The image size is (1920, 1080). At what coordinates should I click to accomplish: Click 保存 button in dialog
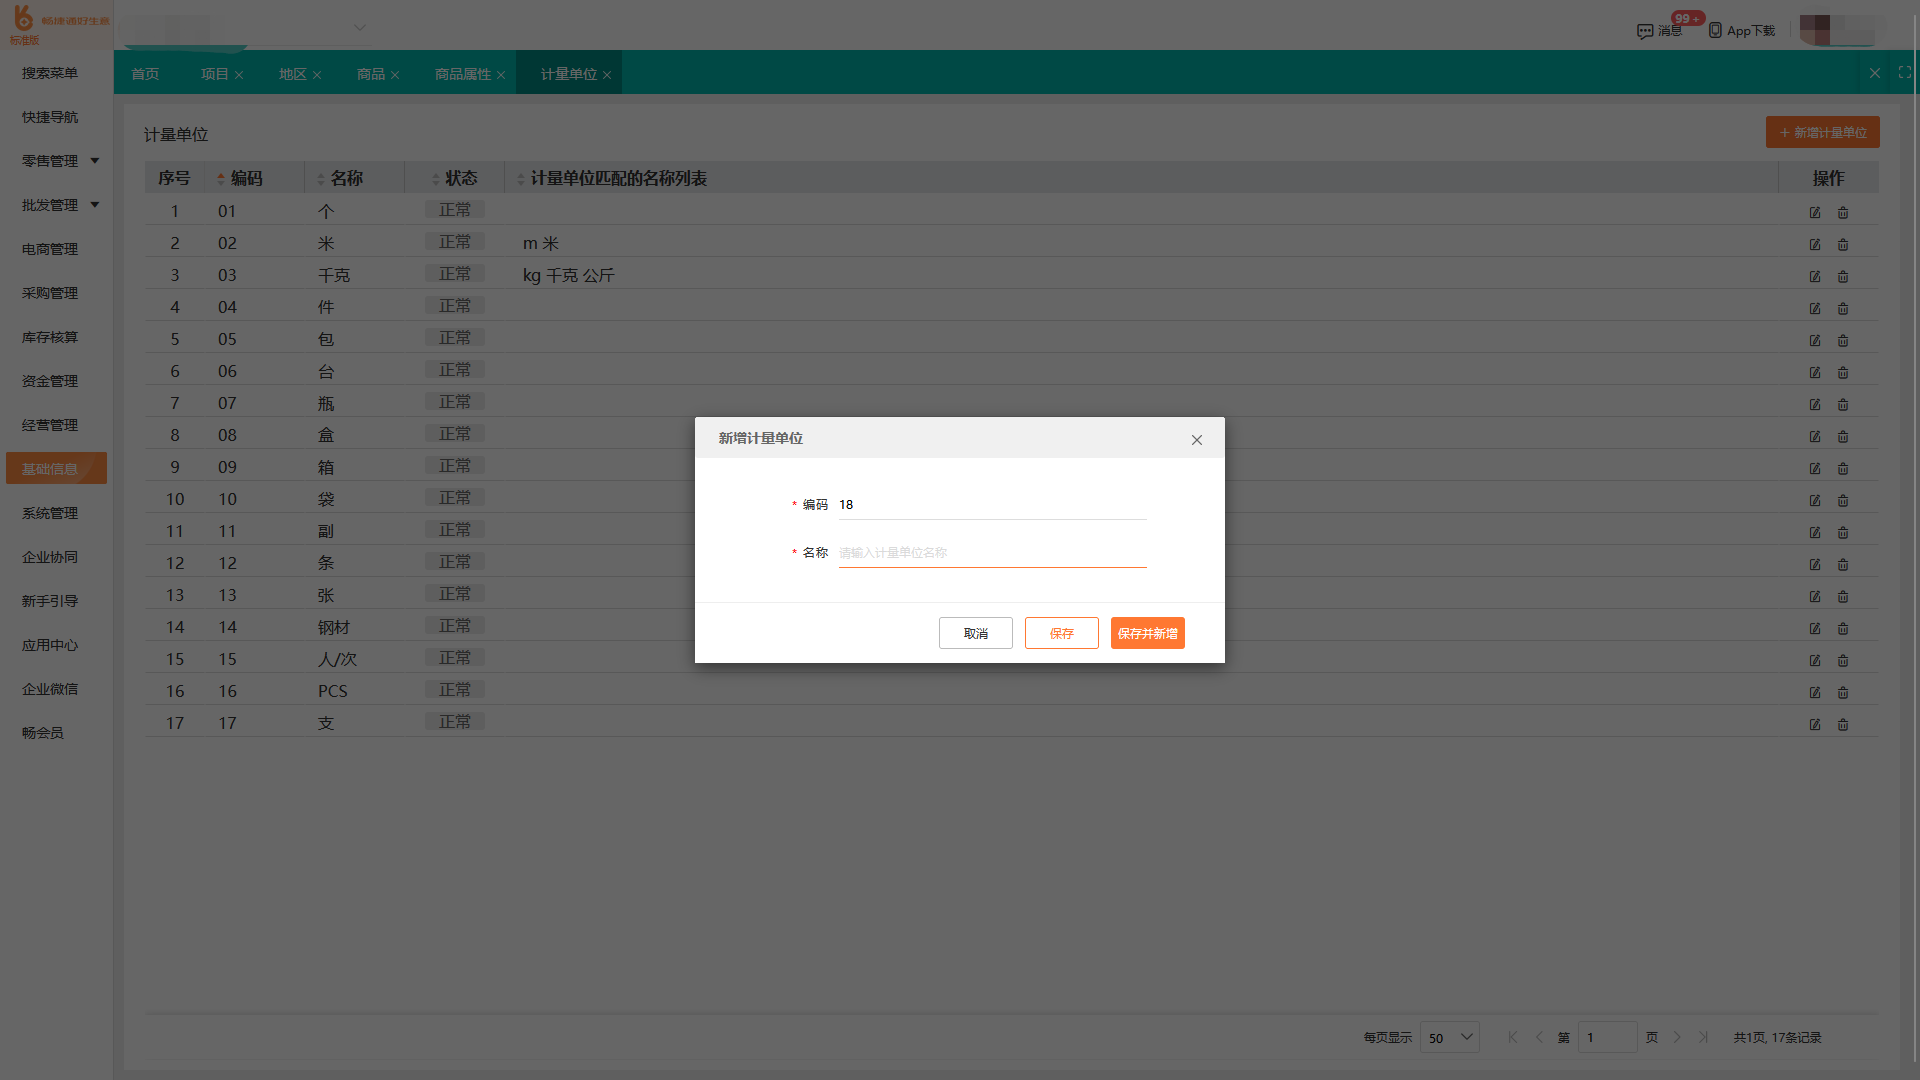point(1062,633)
